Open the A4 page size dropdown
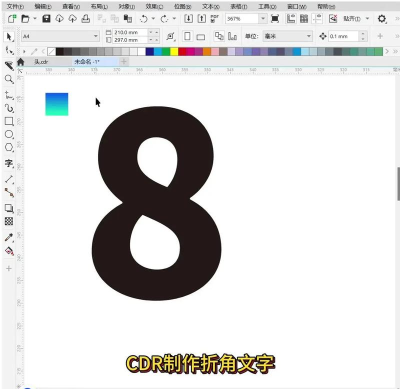This screenshot has width=400, height=389. tap(96, 36)
